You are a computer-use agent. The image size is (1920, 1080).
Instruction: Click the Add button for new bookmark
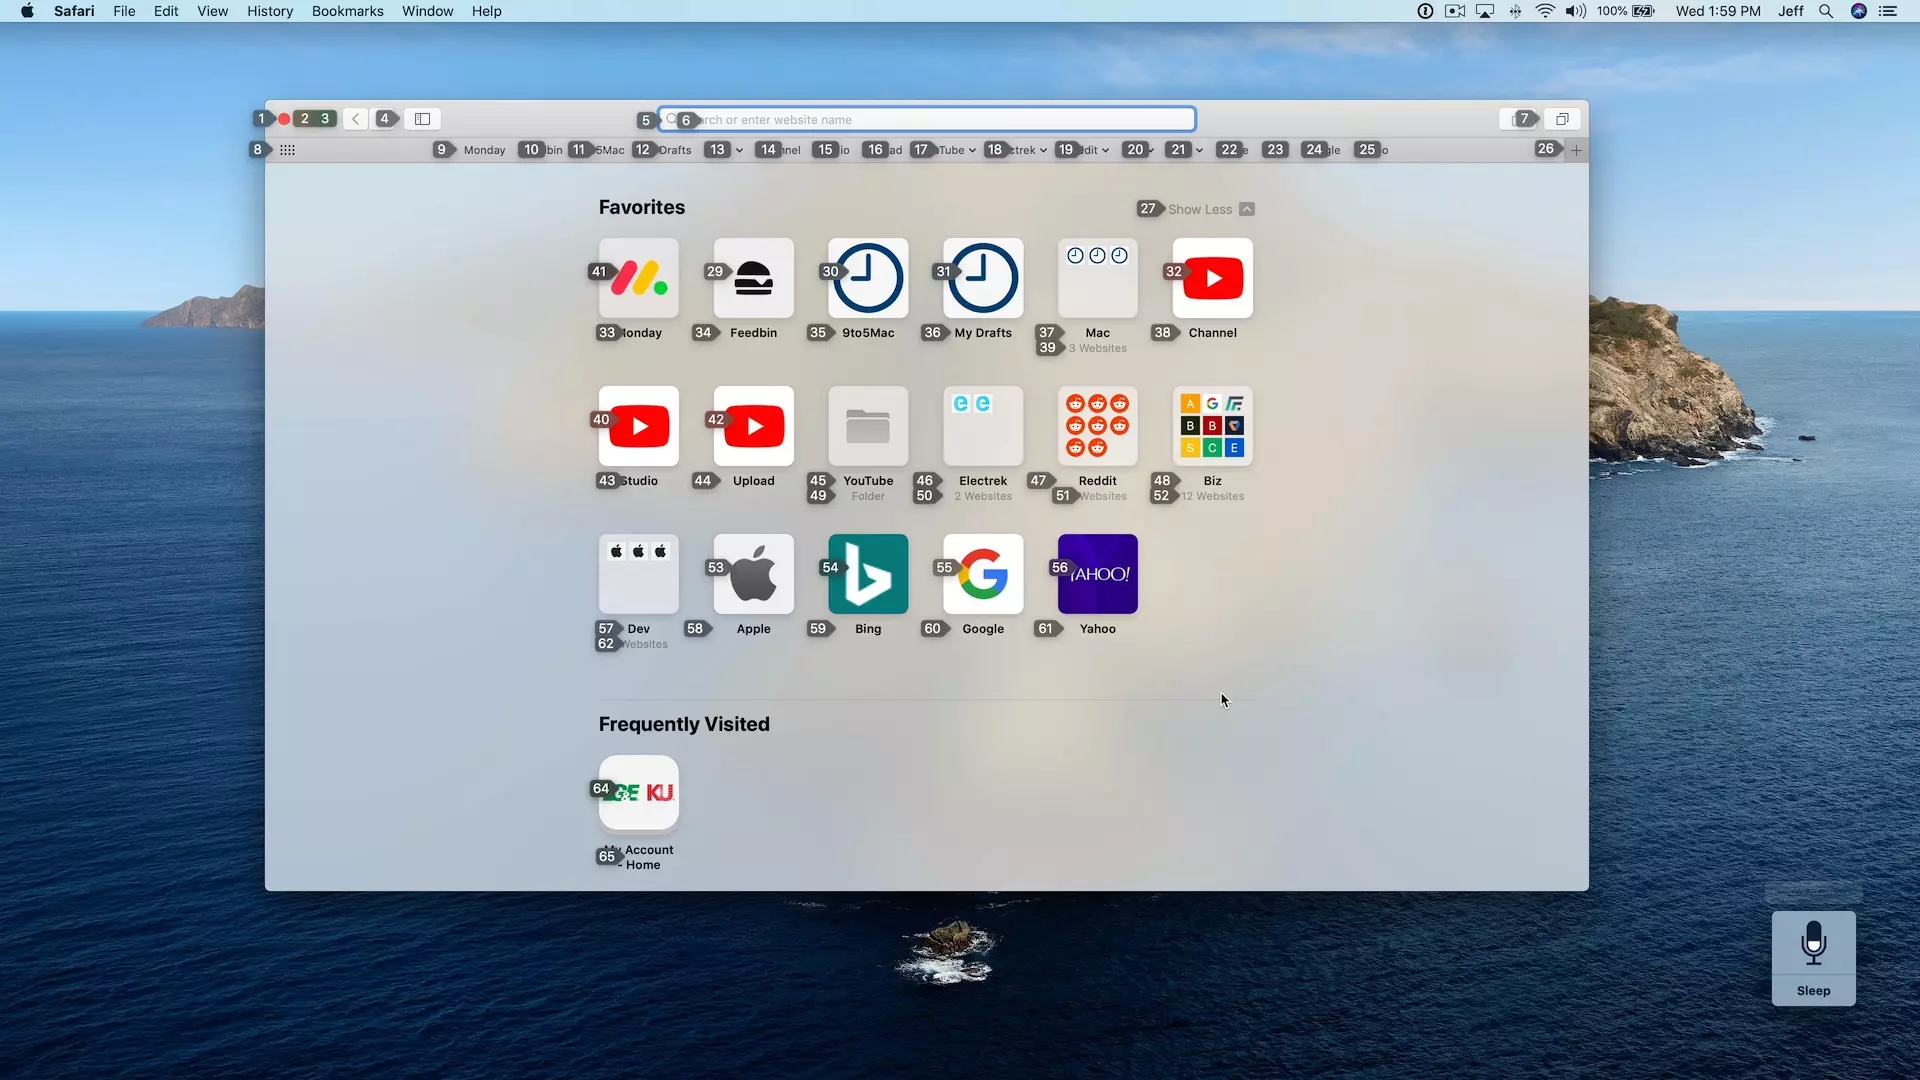click(x=1576, y=149)
